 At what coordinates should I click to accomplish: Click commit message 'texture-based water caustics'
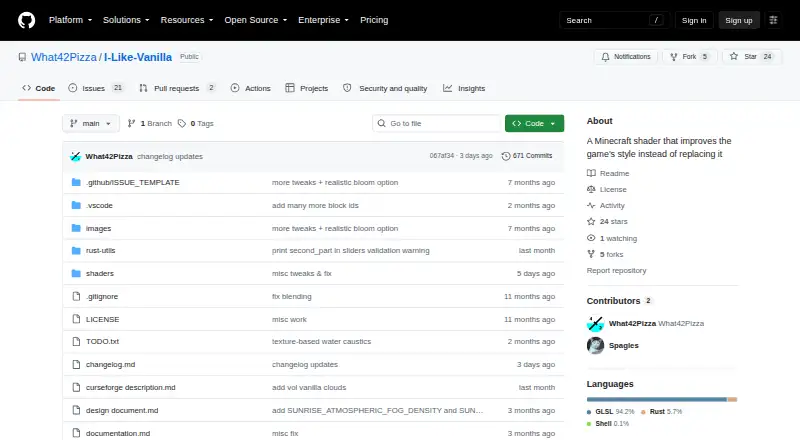tap(321, 341)
